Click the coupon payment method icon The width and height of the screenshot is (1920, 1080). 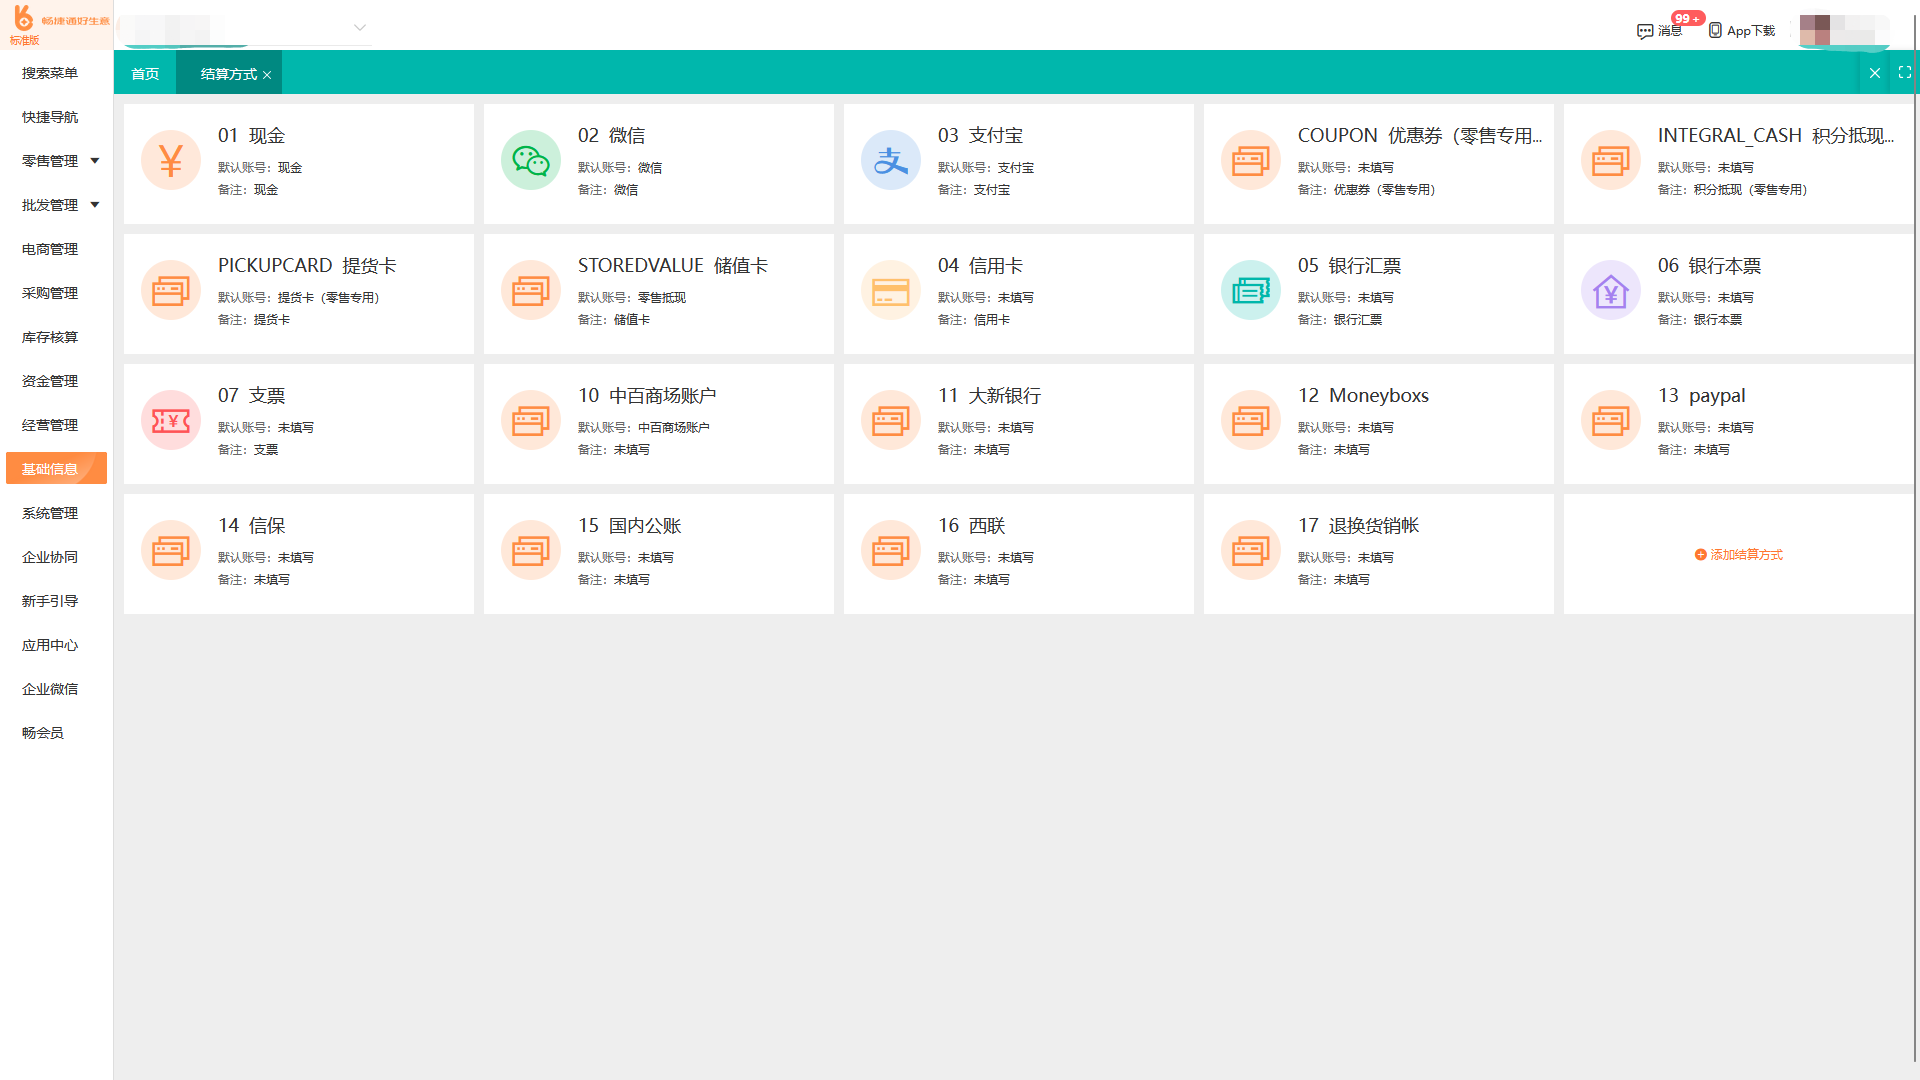tap(1249, 158)
